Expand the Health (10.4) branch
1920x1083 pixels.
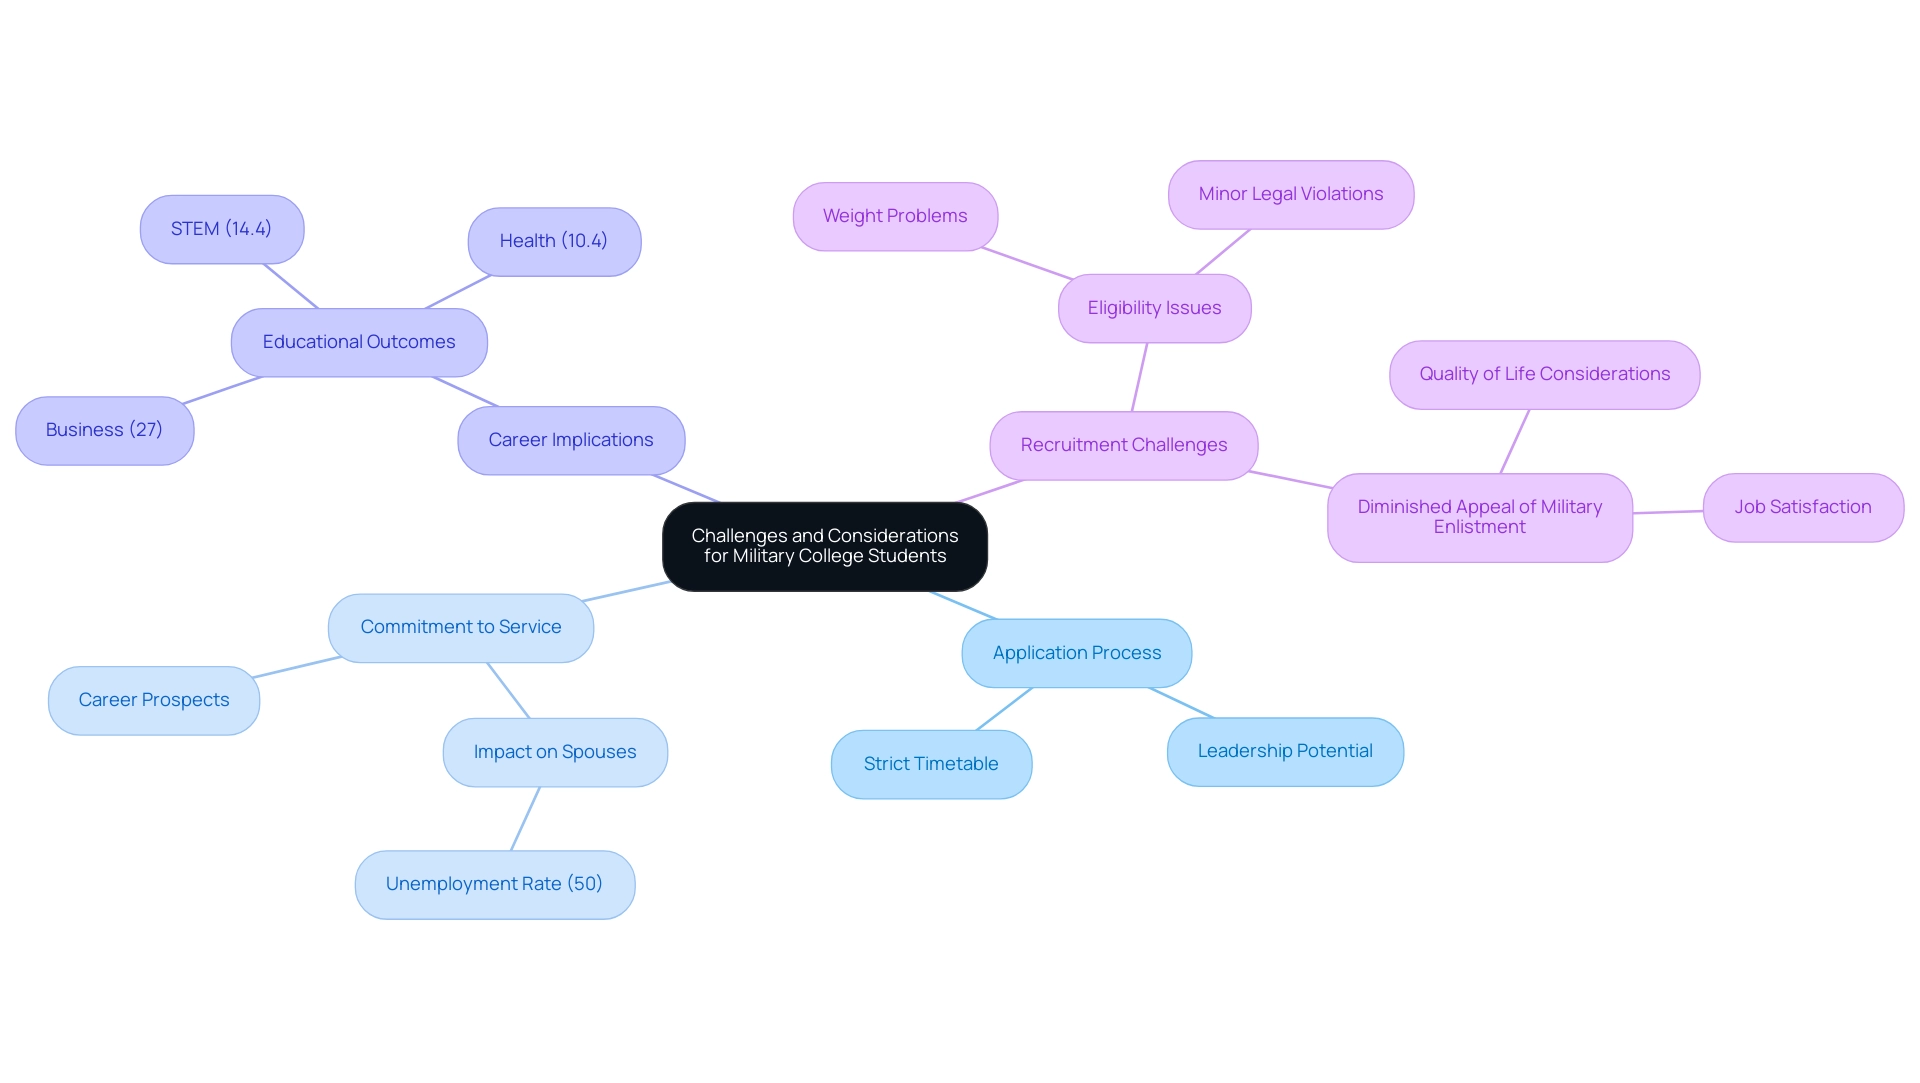[553, 240]
